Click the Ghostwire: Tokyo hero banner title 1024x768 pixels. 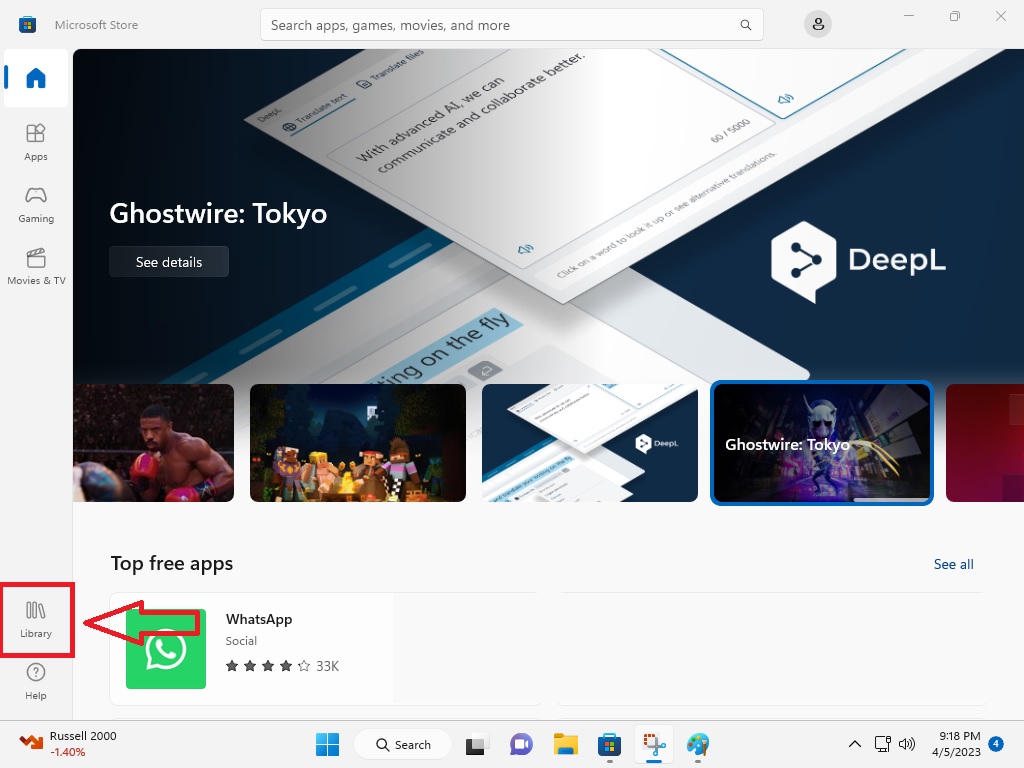coord(218,214)
